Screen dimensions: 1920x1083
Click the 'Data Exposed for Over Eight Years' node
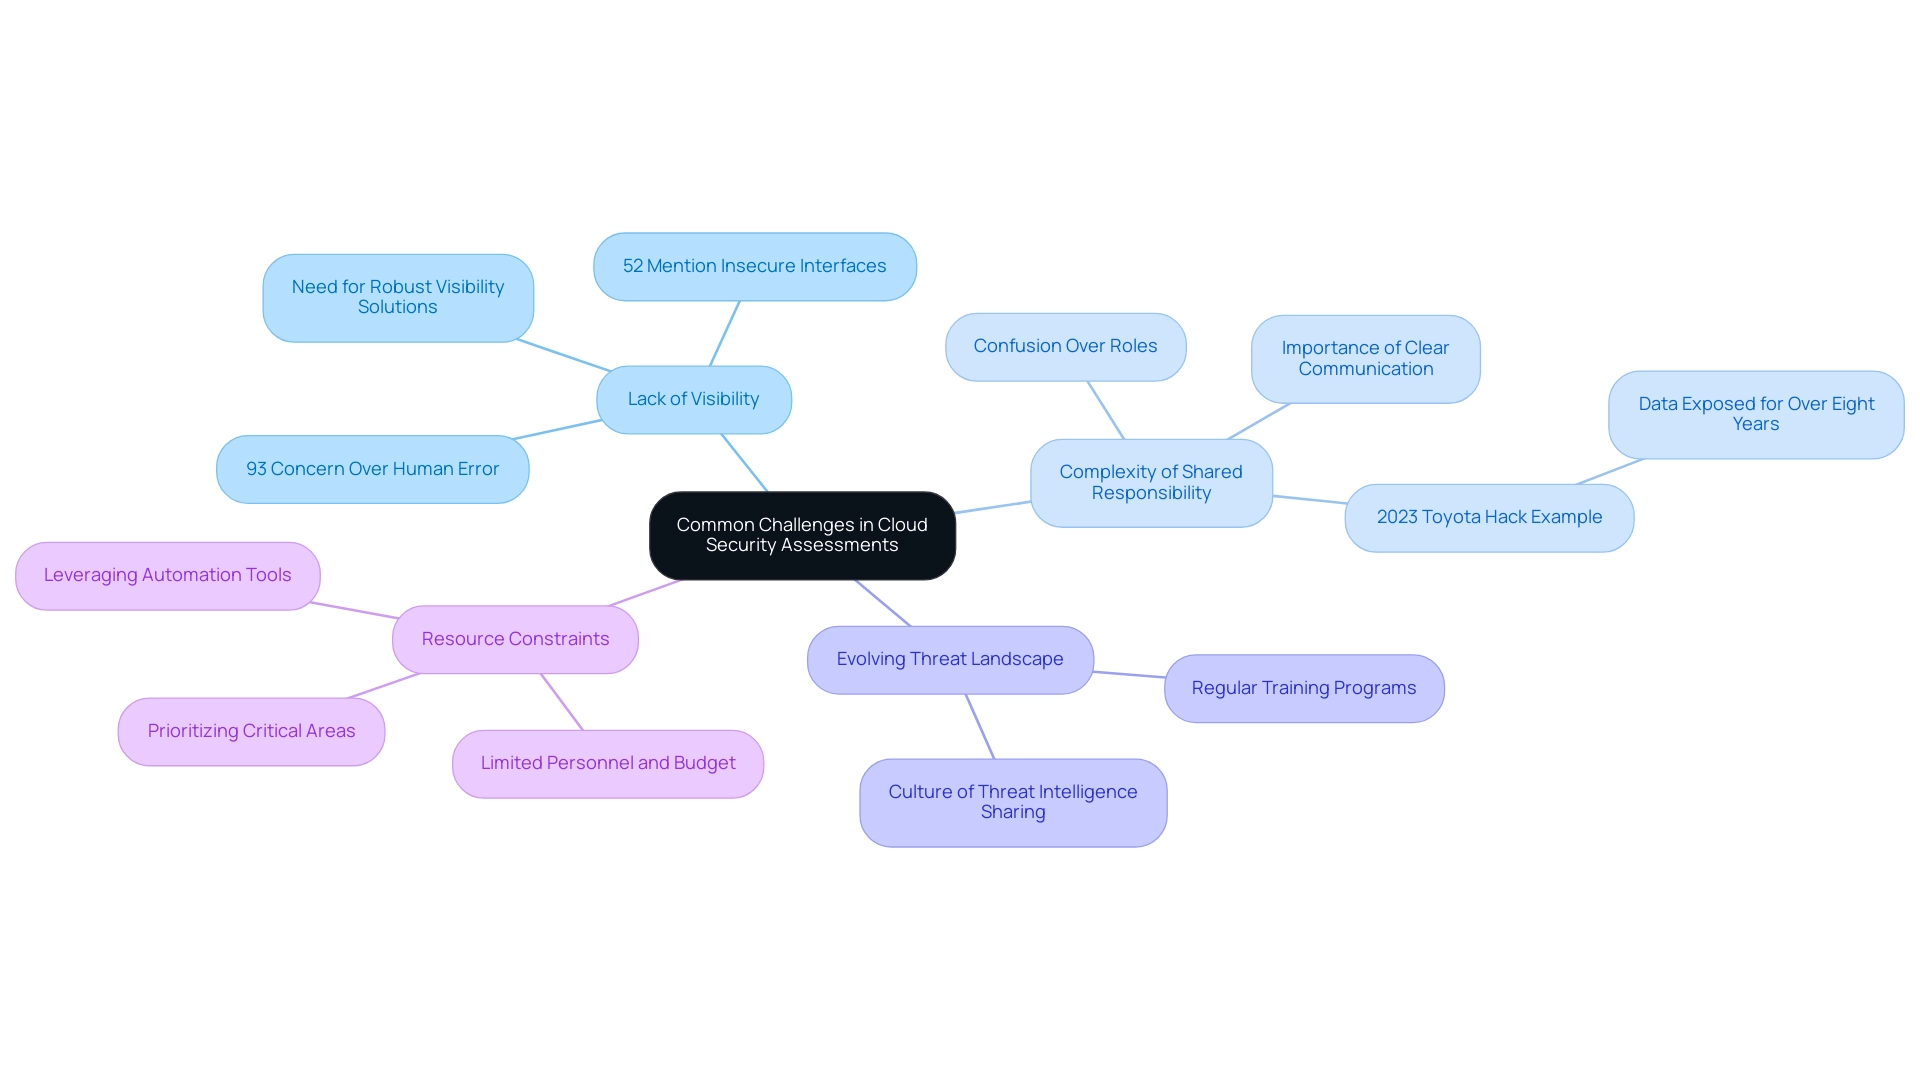click(1749, 412)
